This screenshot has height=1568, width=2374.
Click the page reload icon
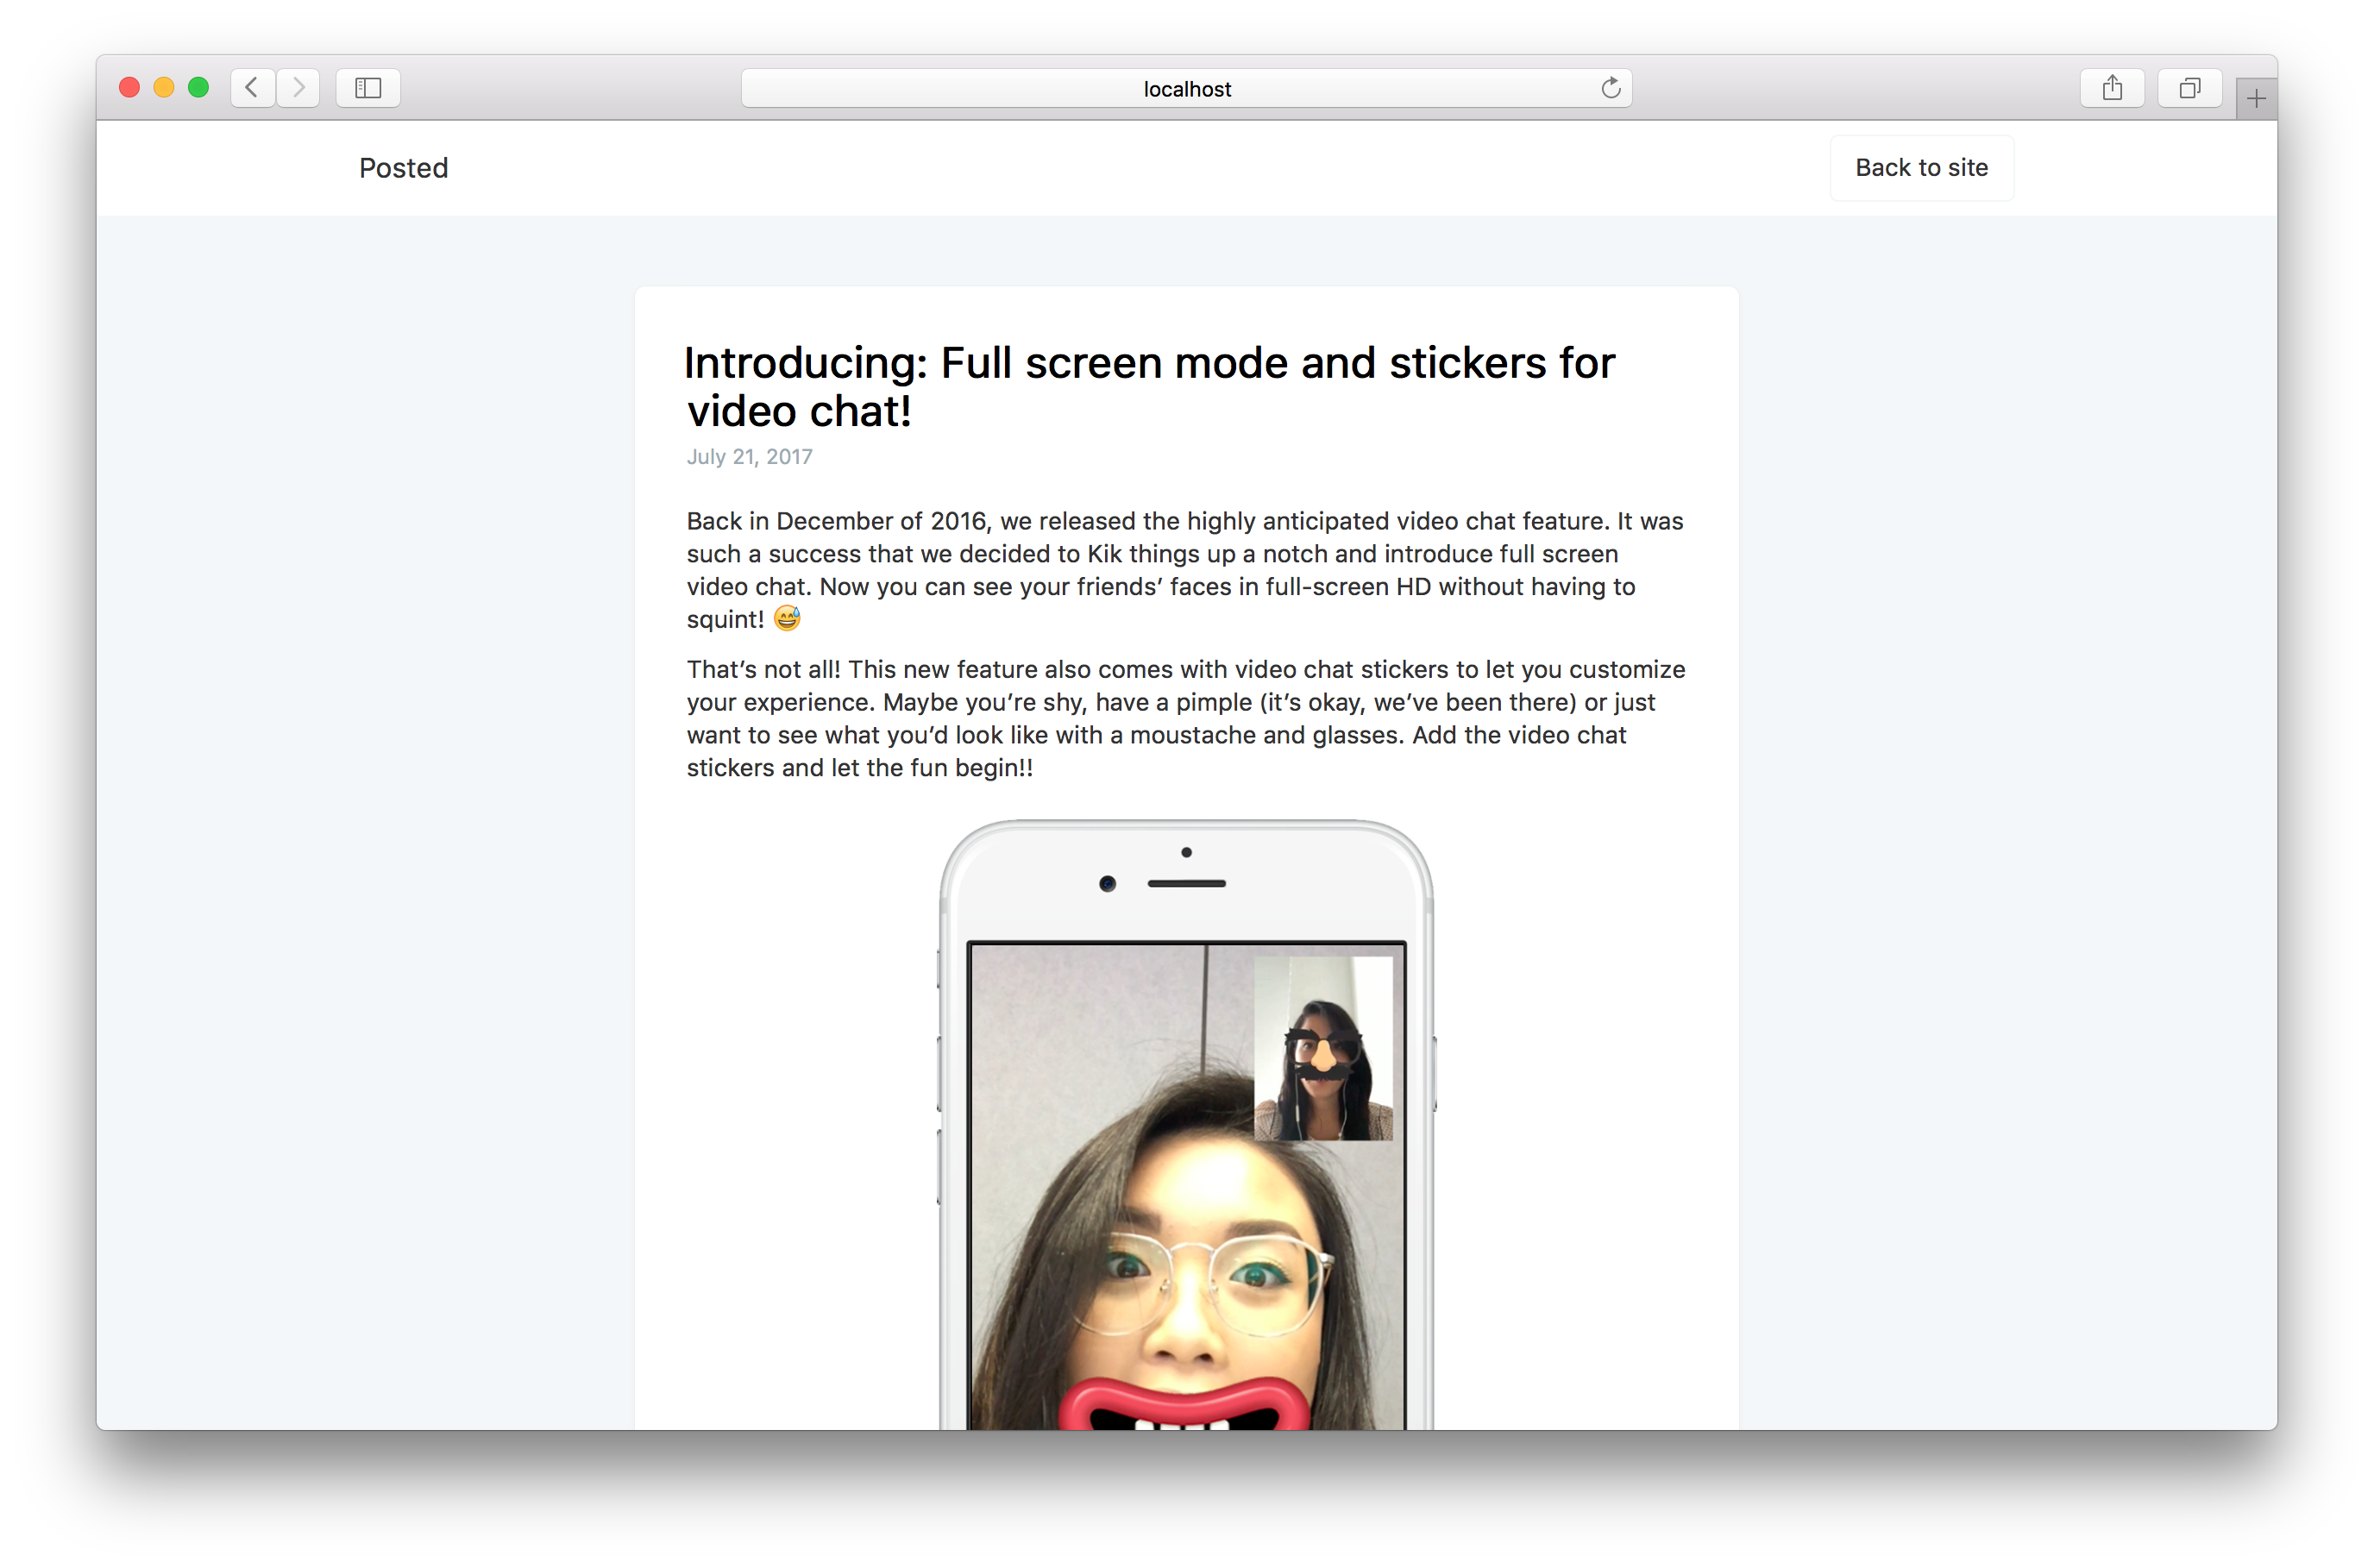pyautogui.click(x=1613, y=85)
